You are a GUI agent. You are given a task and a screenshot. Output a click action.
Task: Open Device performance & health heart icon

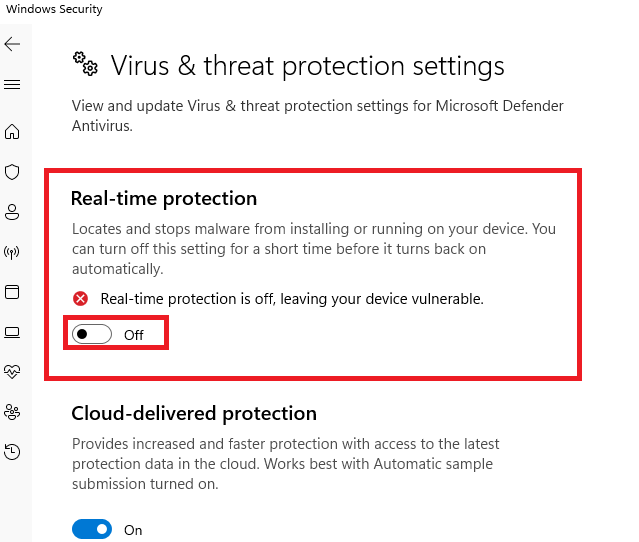[x=12, y=372]
